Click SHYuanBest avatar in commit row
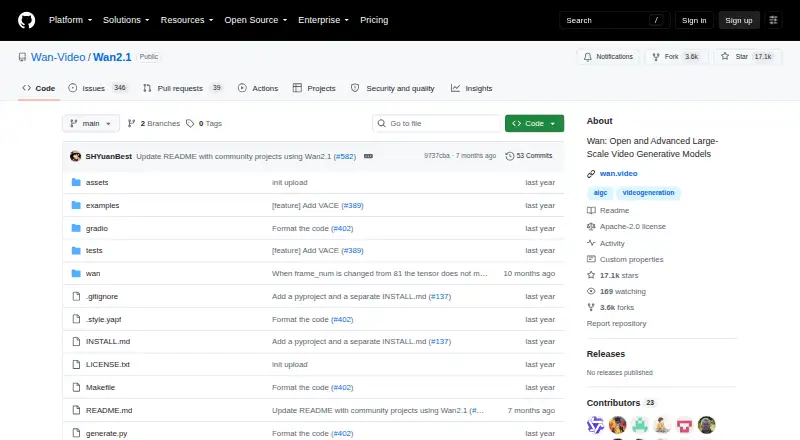 click(76, 156)
